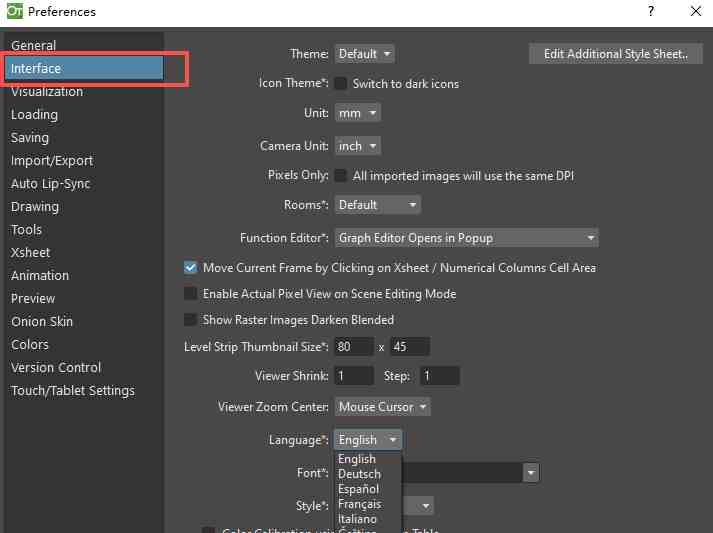The width and height of the screenshot is (713, 533).
Task: Expand the Unit mm dropdown
Action: coord(357,114)
